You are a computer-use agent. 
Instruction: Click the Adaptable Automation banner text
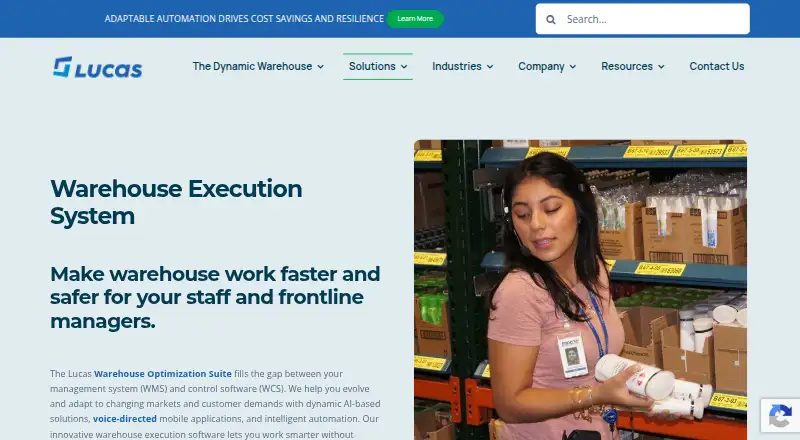[244, 19]
